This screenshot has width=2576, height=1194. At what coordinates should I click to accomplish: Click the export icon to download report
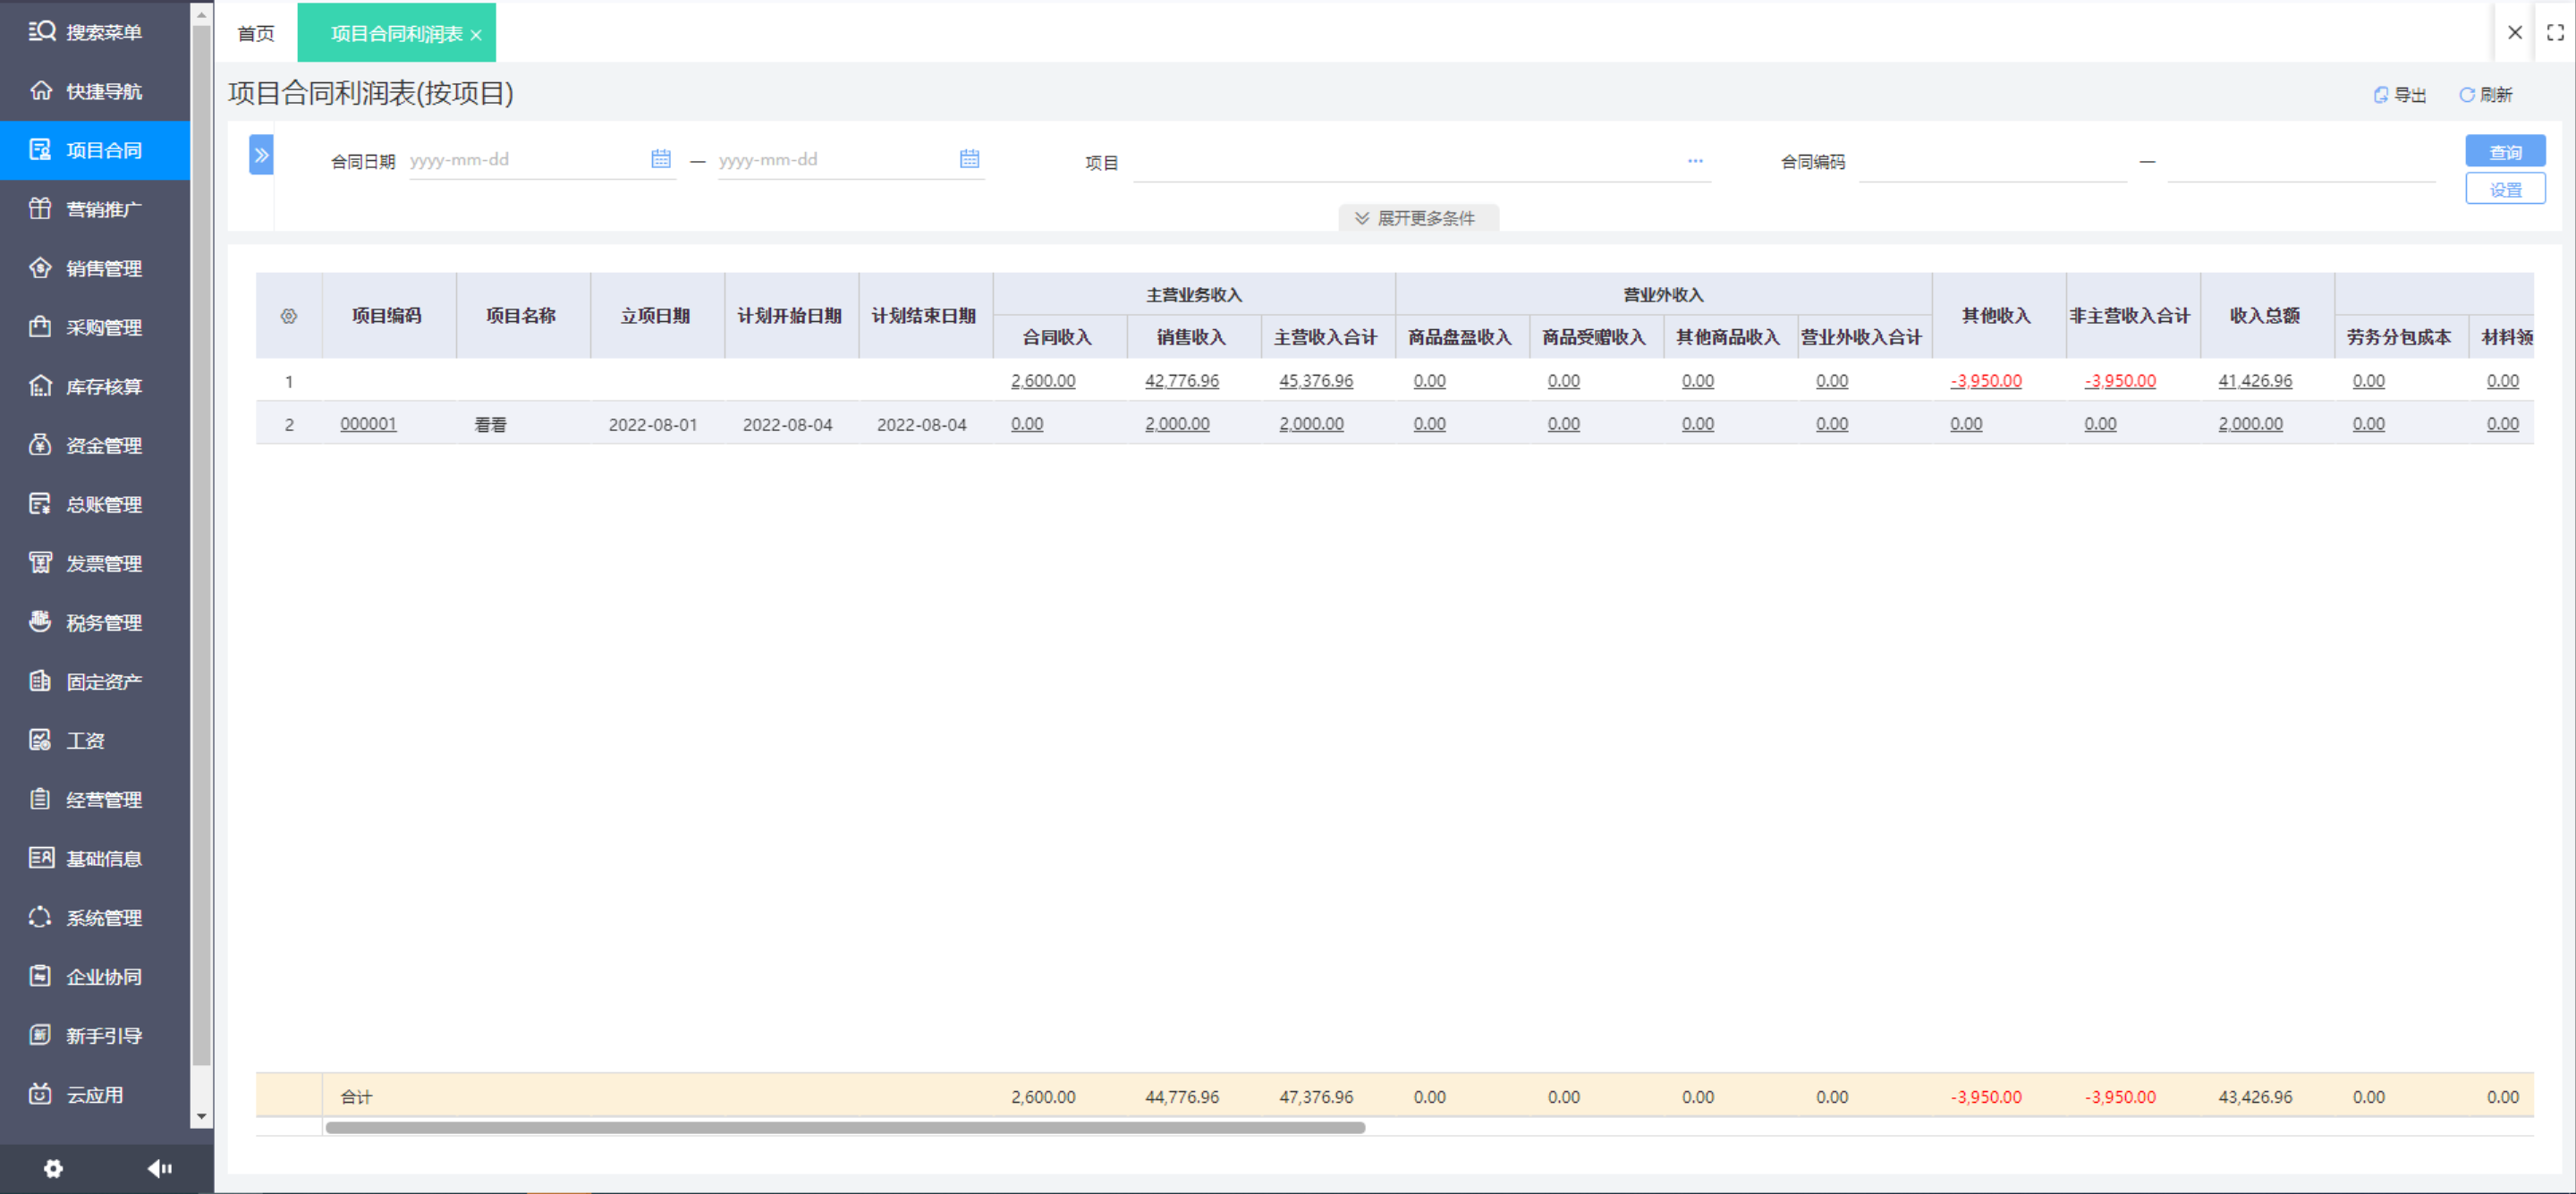pyautogui.click(x=2382, y=94)
